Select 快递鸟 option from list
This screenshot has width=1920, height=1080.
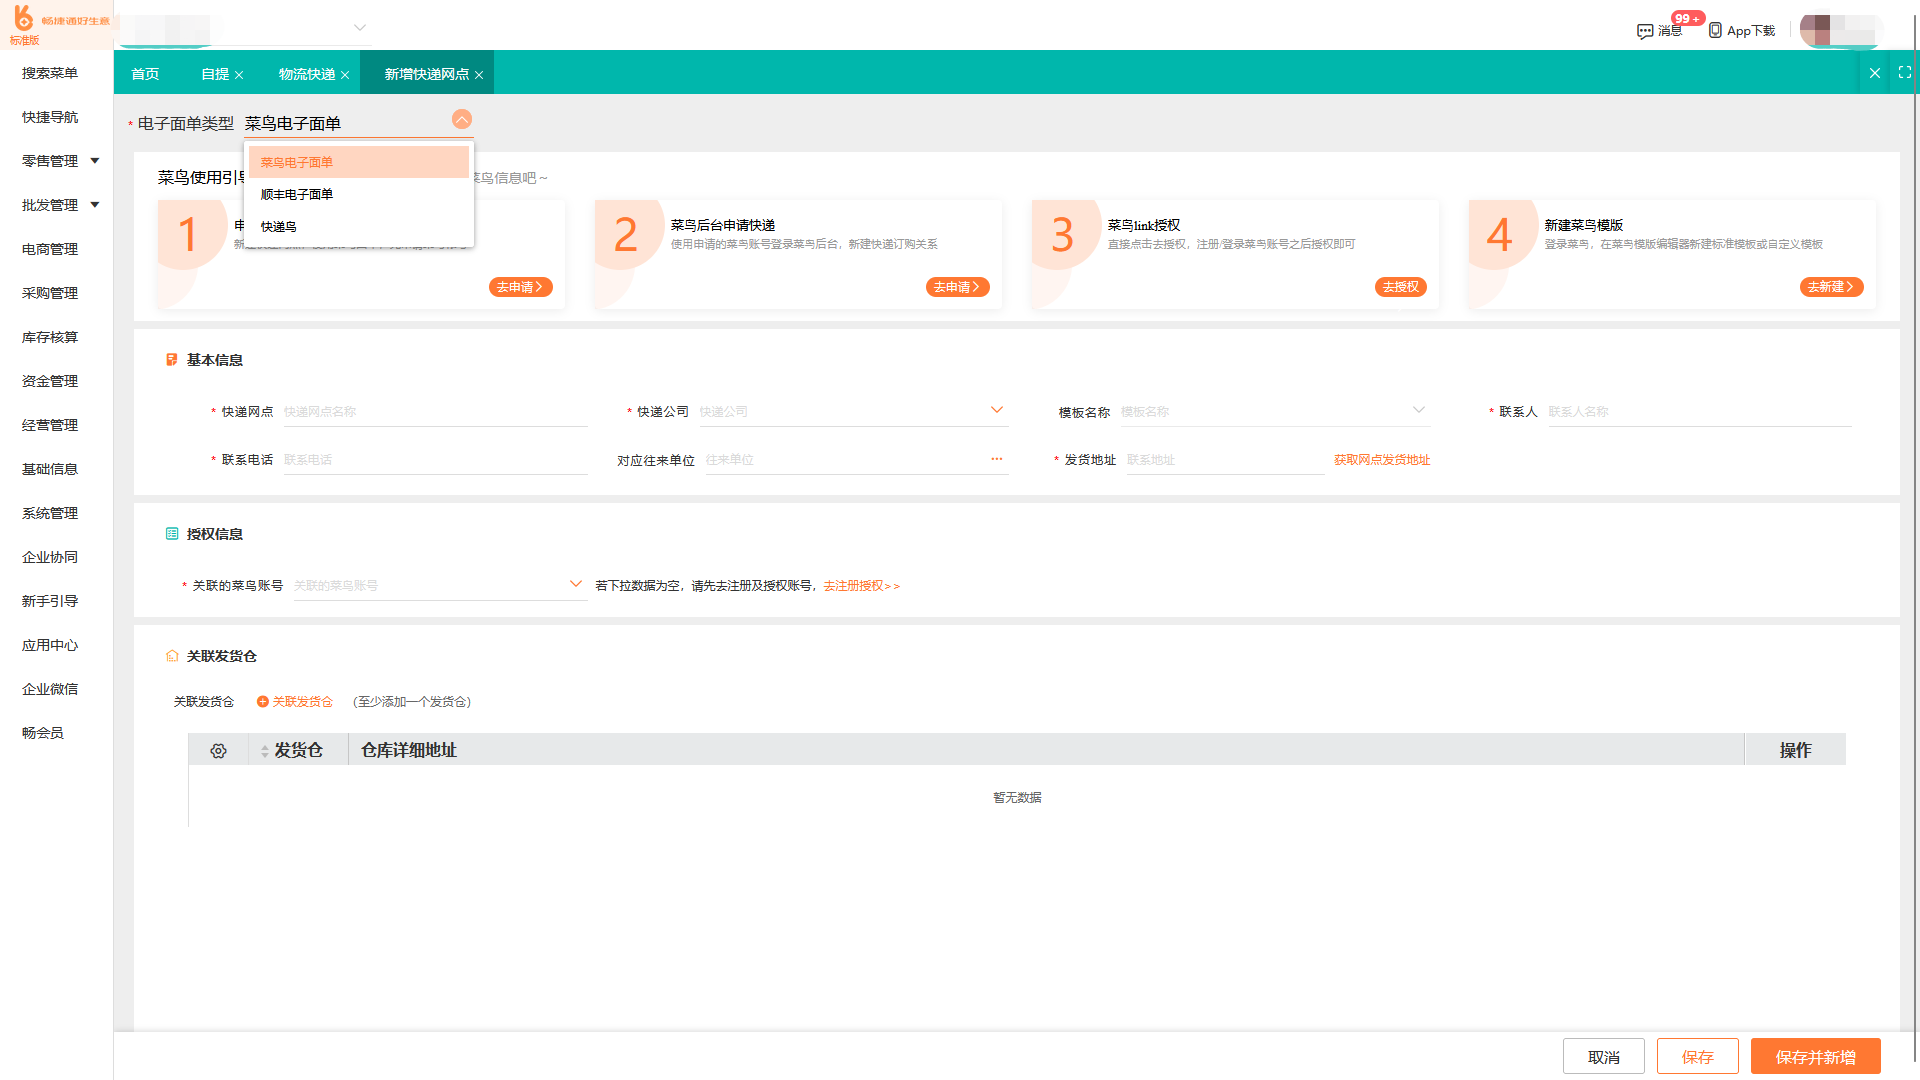(356, 225)
